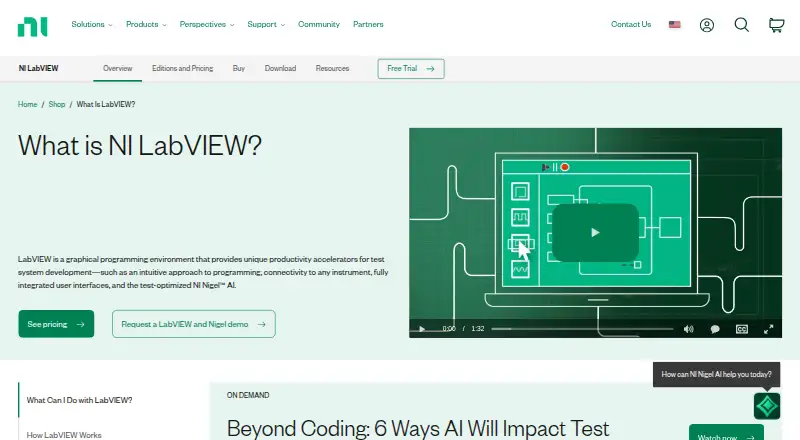Expand the Support menu
The image size is (800, 440).
[x=266, y=24]
